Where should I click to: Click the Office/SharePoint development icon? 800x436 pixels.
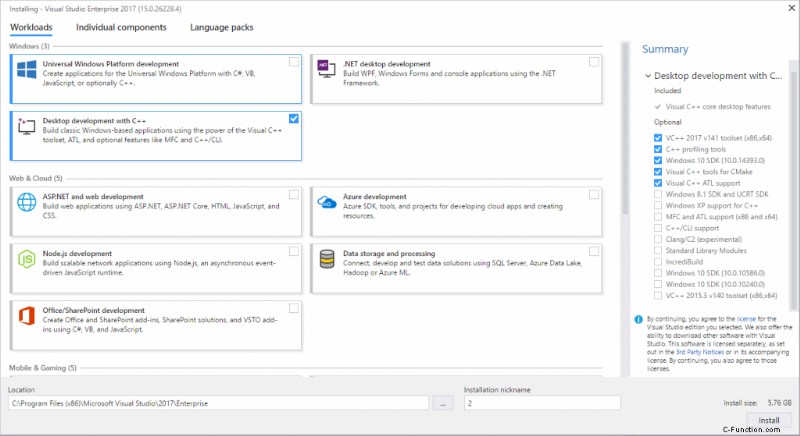point(25,317)
